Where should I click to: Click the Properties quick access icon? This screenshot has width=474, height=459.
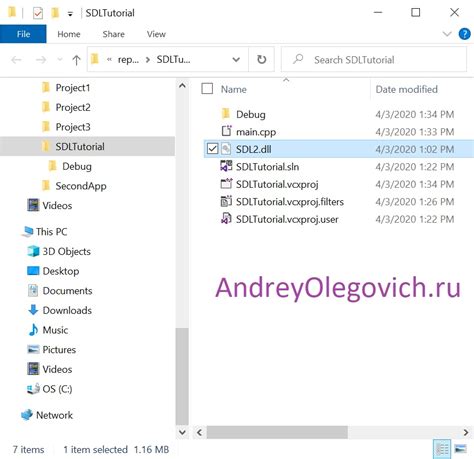38,13
